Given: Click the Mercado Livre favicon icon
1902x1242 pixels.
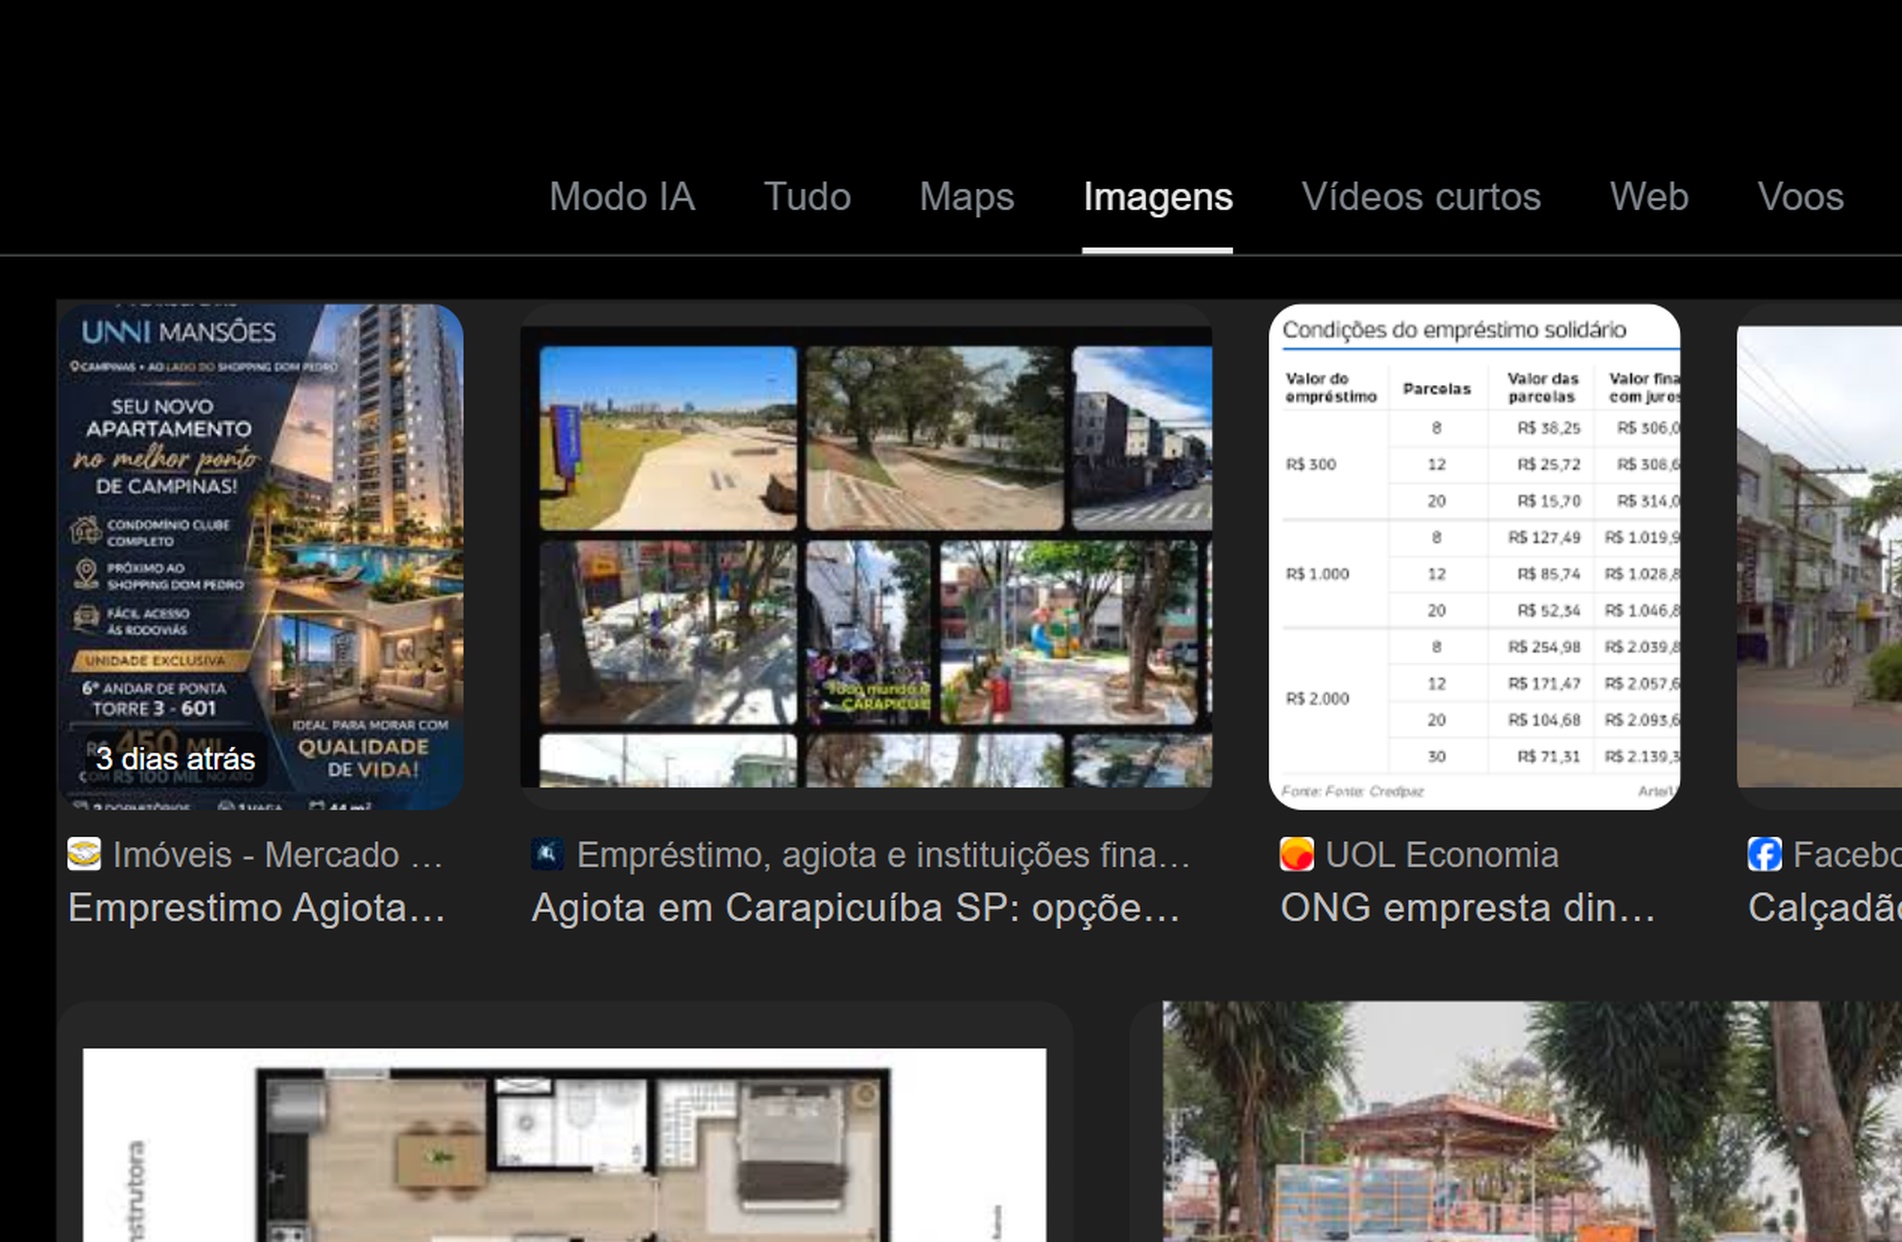Looking at the screenshot, I should 84,855.
